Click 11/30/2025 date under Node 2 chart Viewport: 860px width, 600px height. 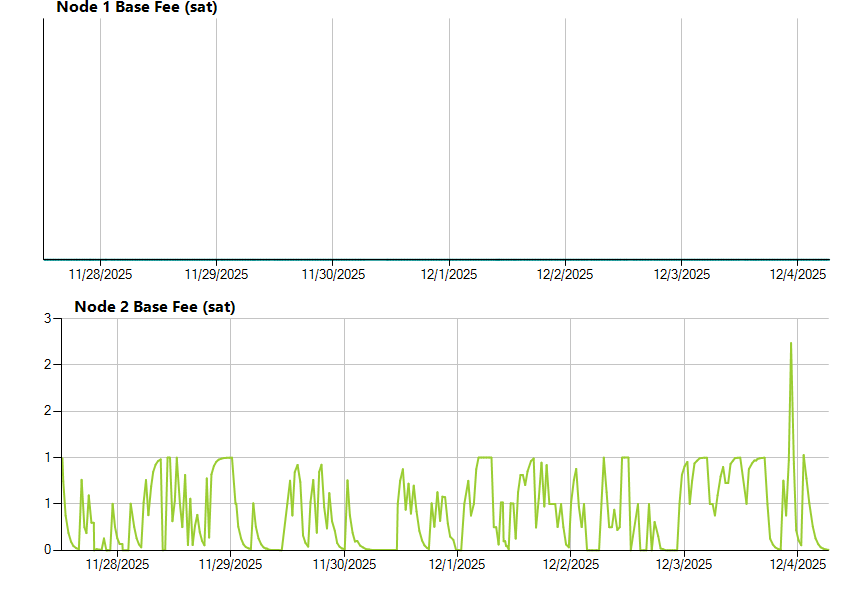click(x=344, y=564)
